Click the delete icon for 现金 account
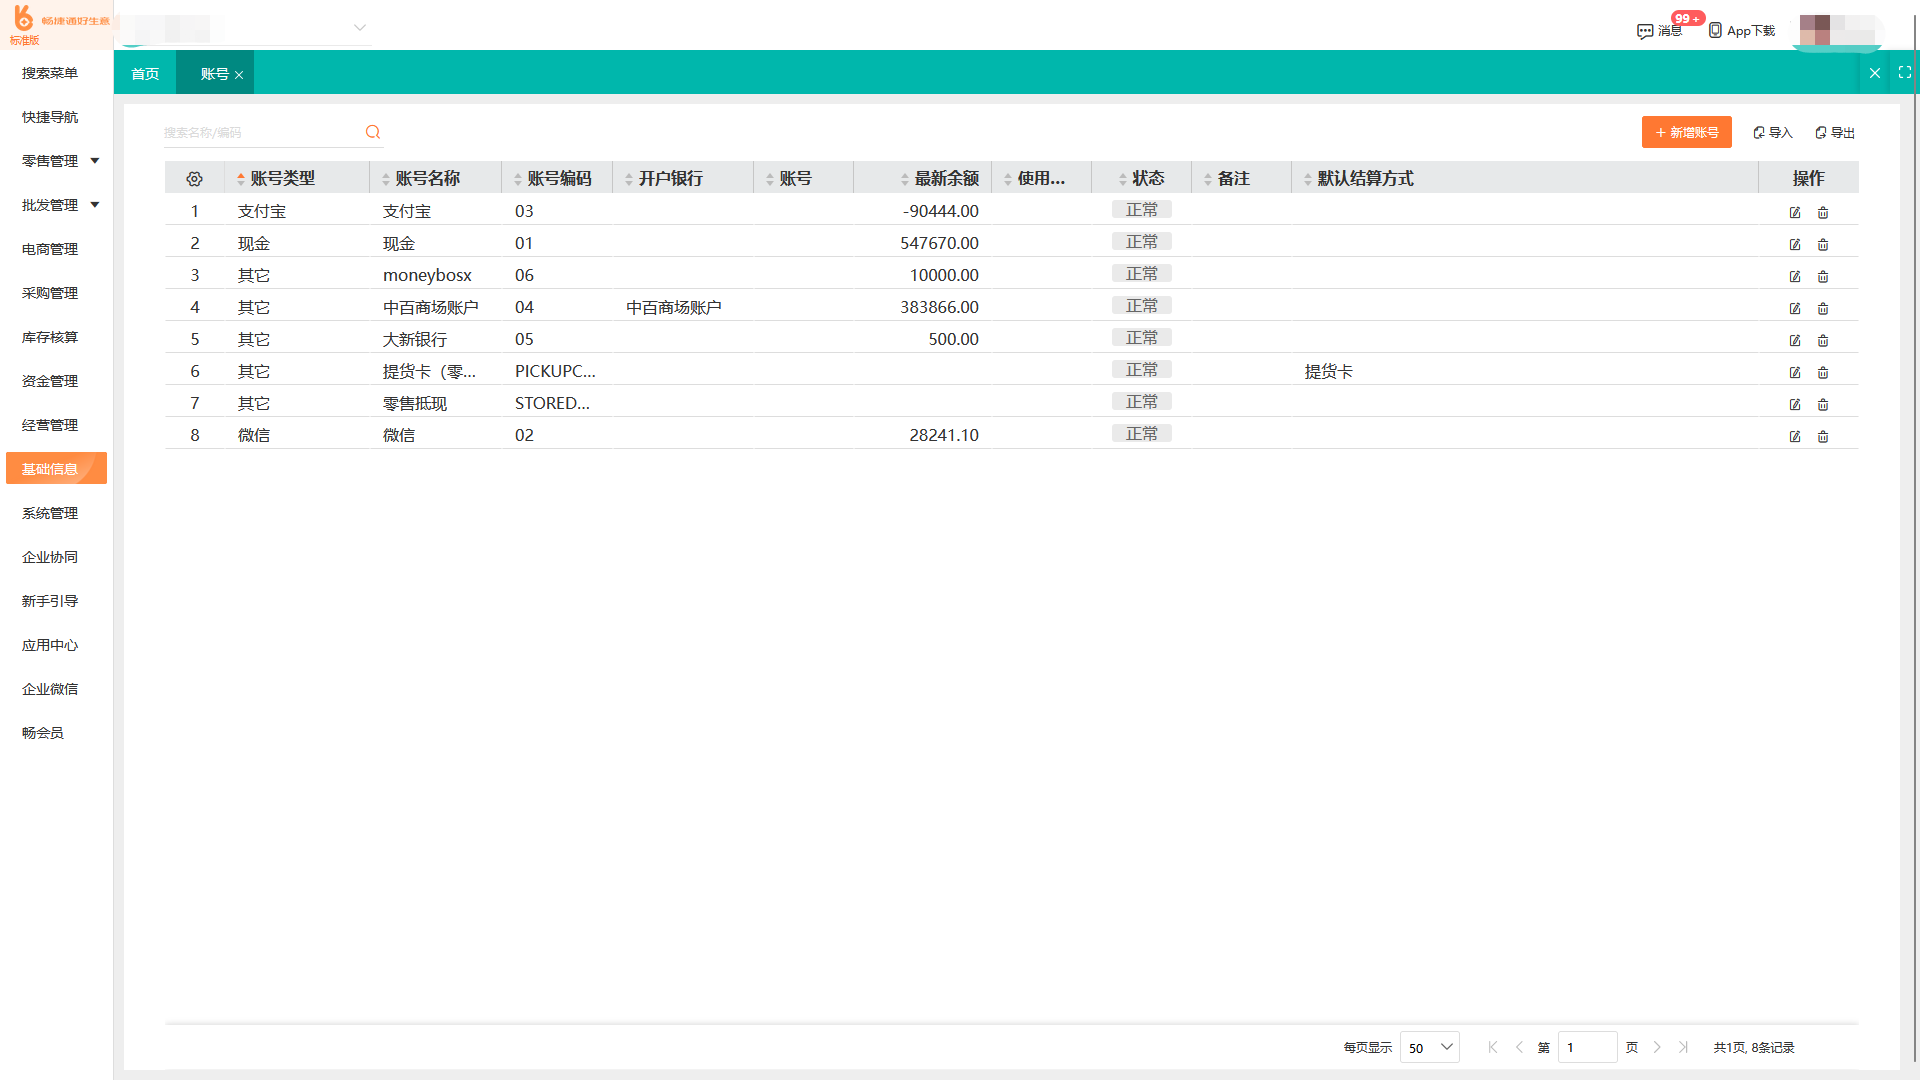Viewport: 1920px width, 1080px height. pos(1822,243)
